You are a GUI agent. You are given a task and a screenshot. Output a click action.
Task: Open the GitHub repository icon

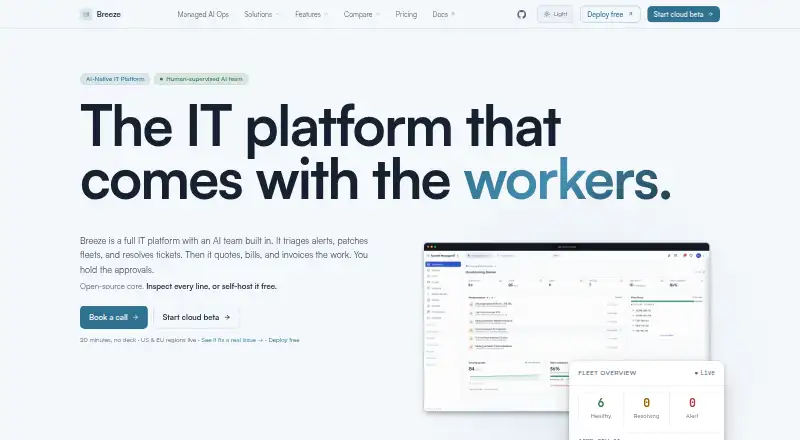click(521, 14)
